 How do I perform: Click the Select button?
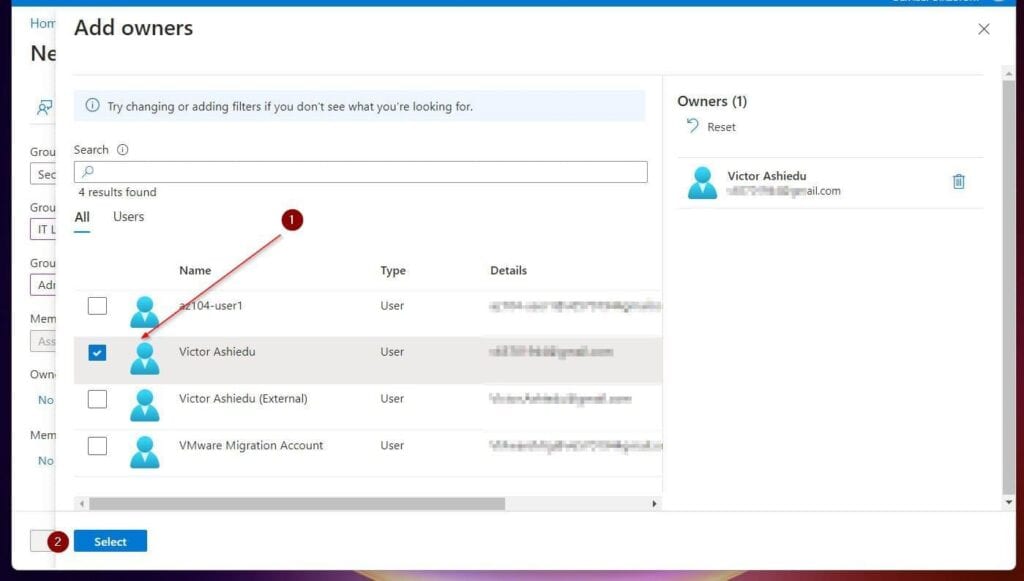pos(110,541)
